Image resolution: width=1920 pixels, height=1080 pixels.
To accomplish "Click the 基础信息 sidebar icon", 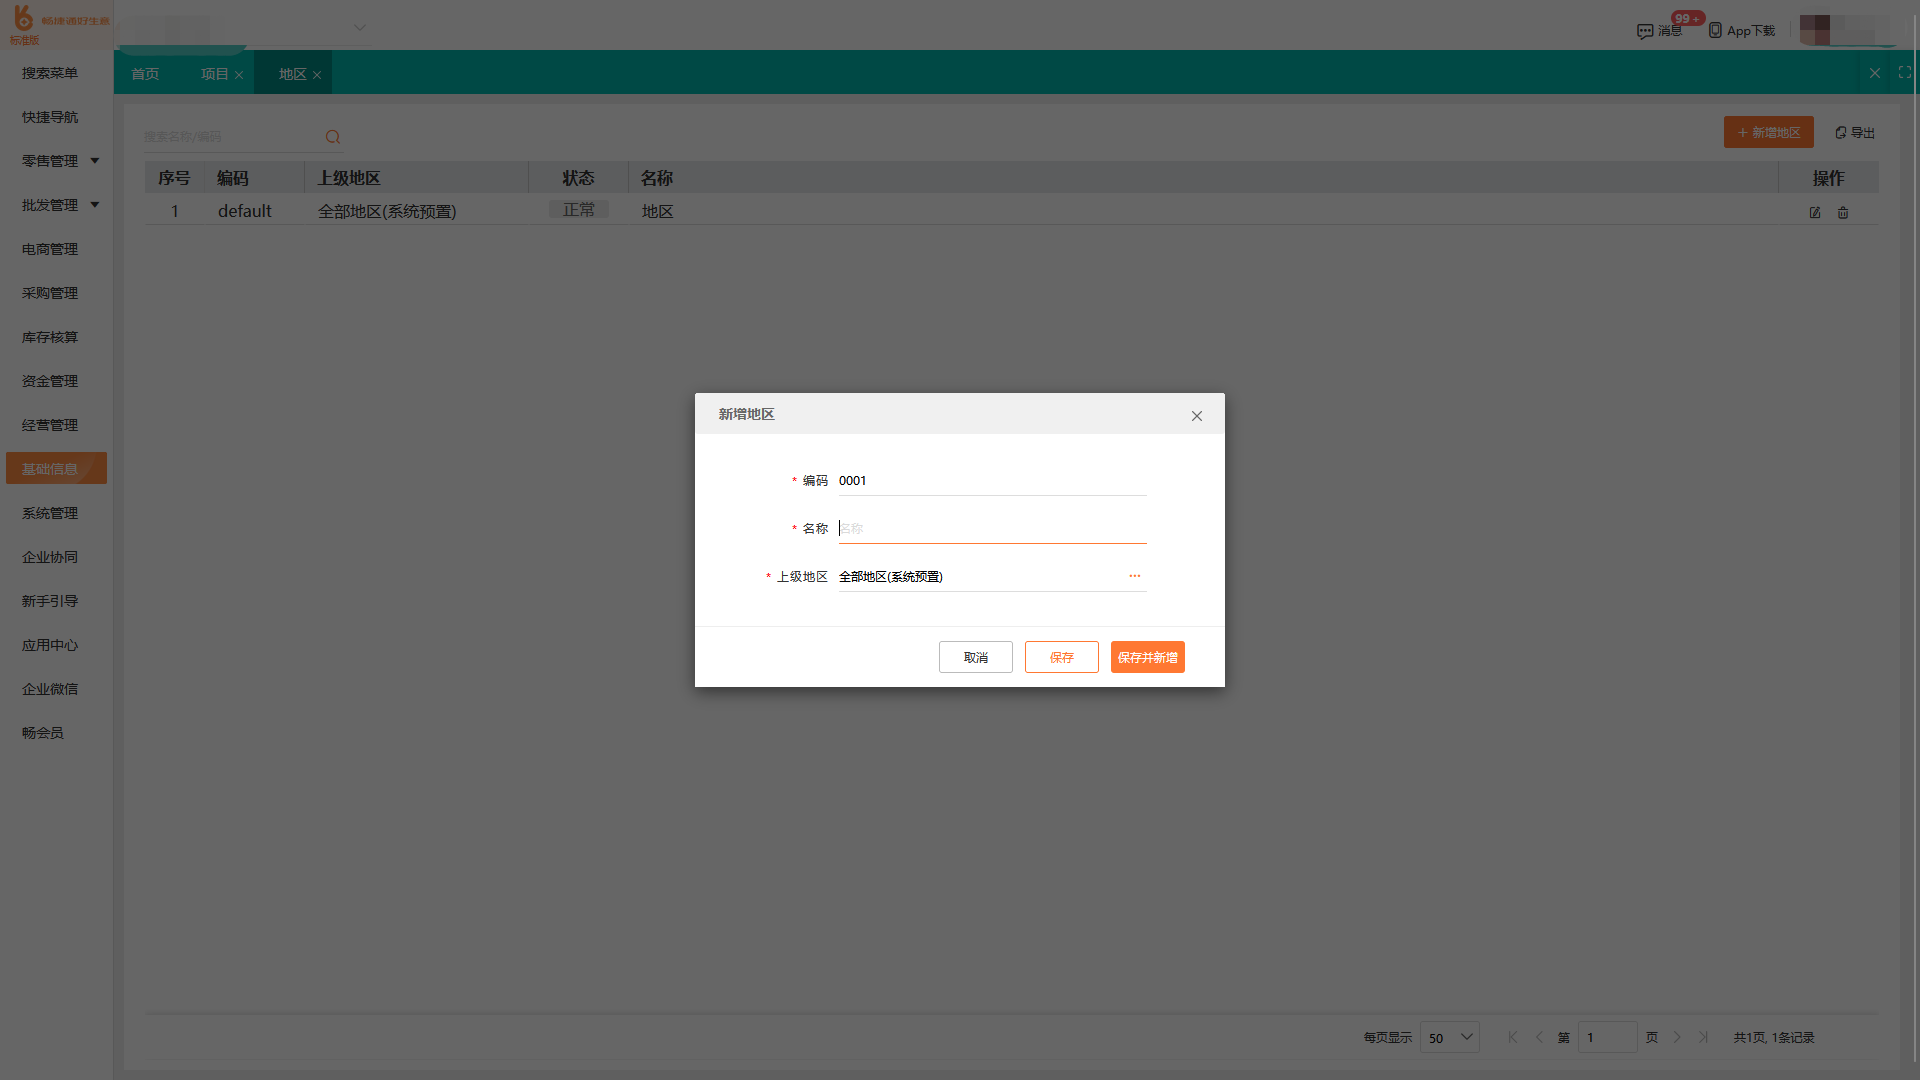I will pos(55,468).
